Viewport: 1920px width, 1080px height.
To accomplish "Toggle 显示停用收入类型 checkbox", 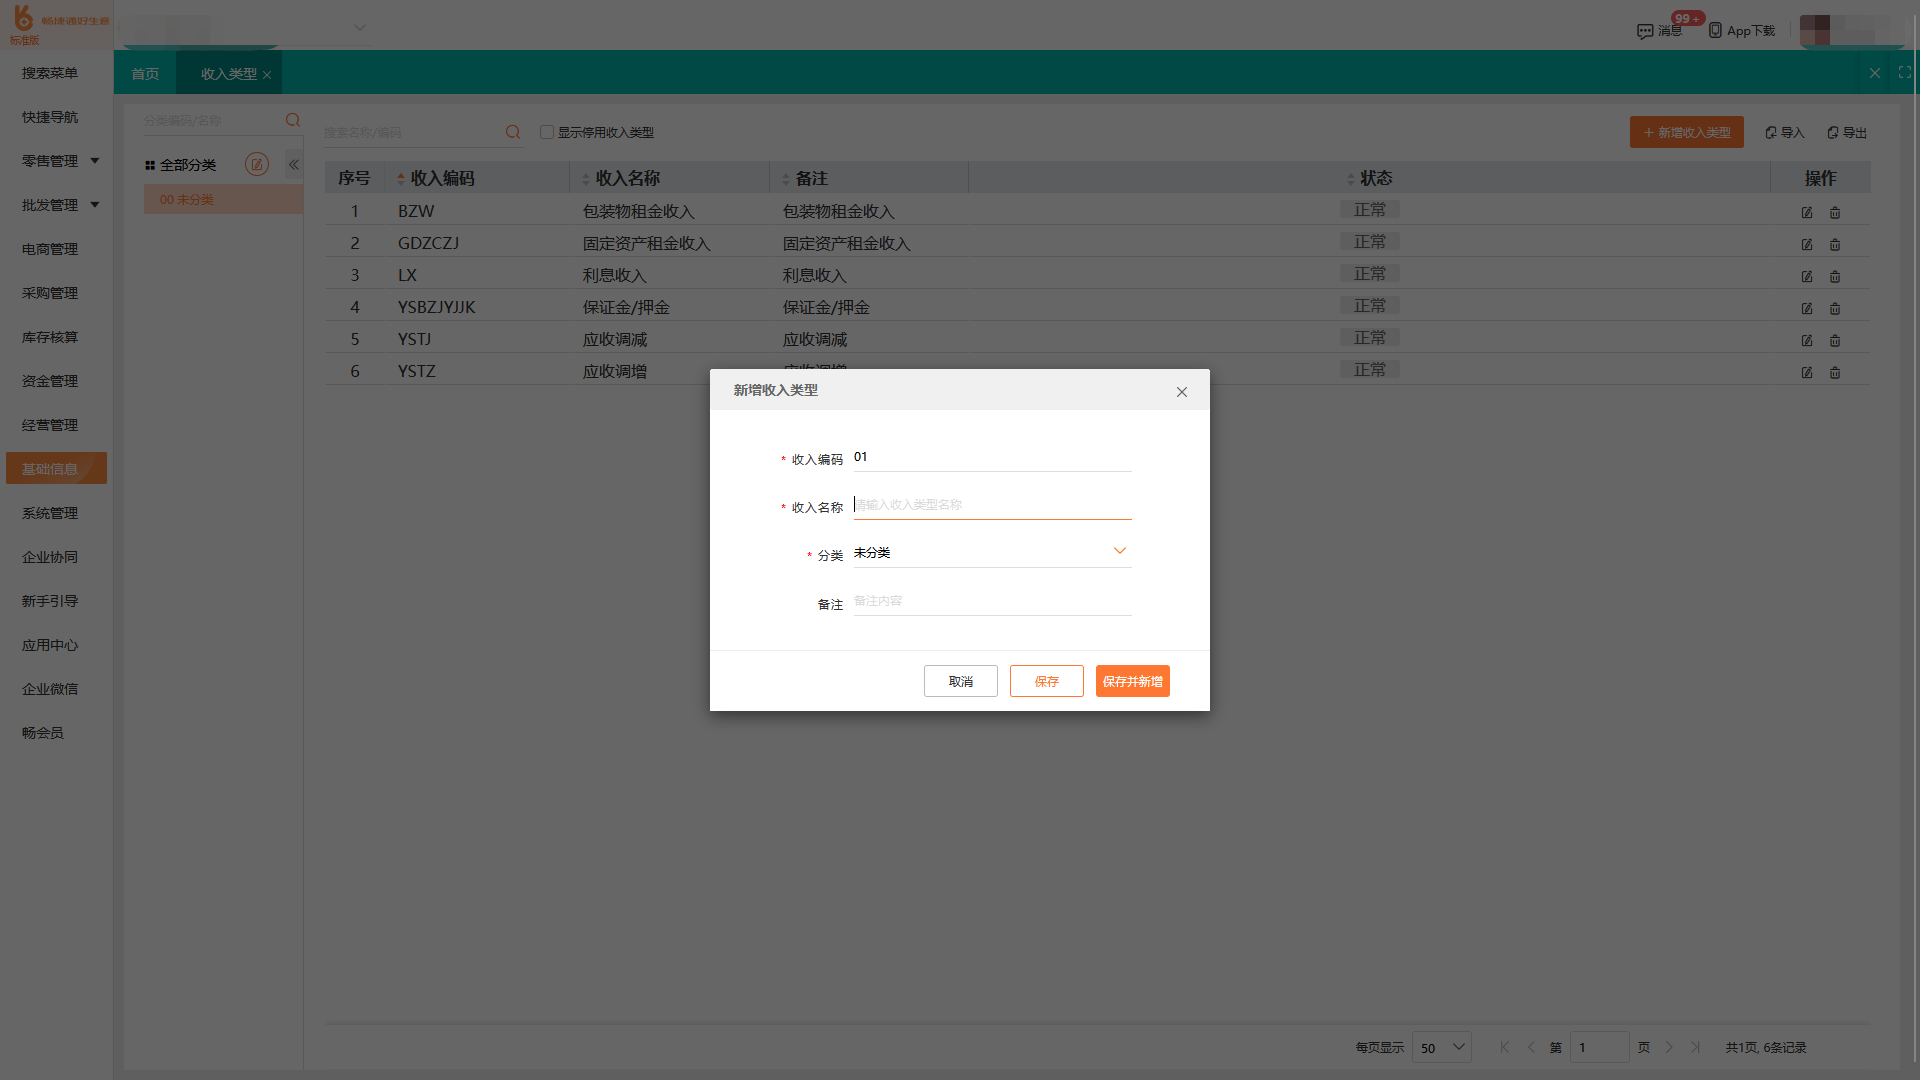I will [x=546, y=132].
